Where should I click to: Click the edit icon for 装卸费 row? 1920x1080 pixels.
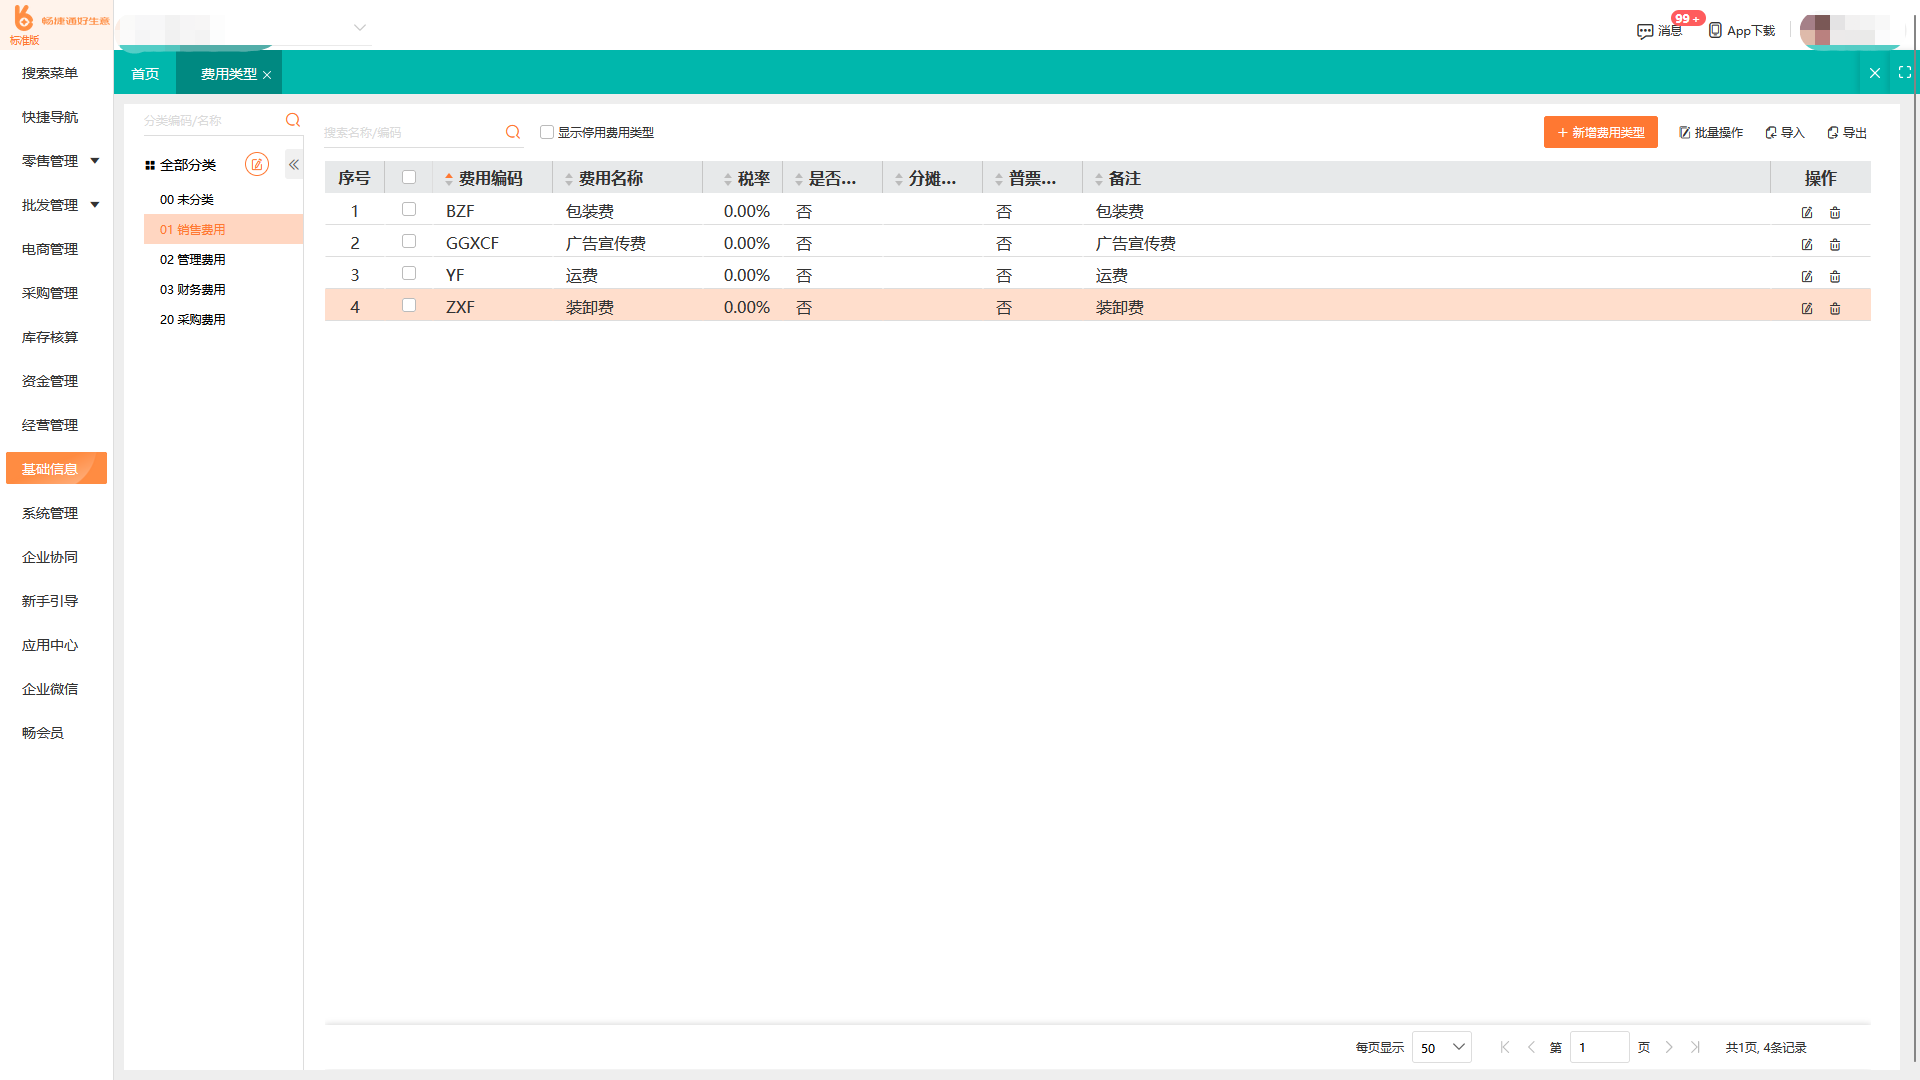(x=1807, y=306)
